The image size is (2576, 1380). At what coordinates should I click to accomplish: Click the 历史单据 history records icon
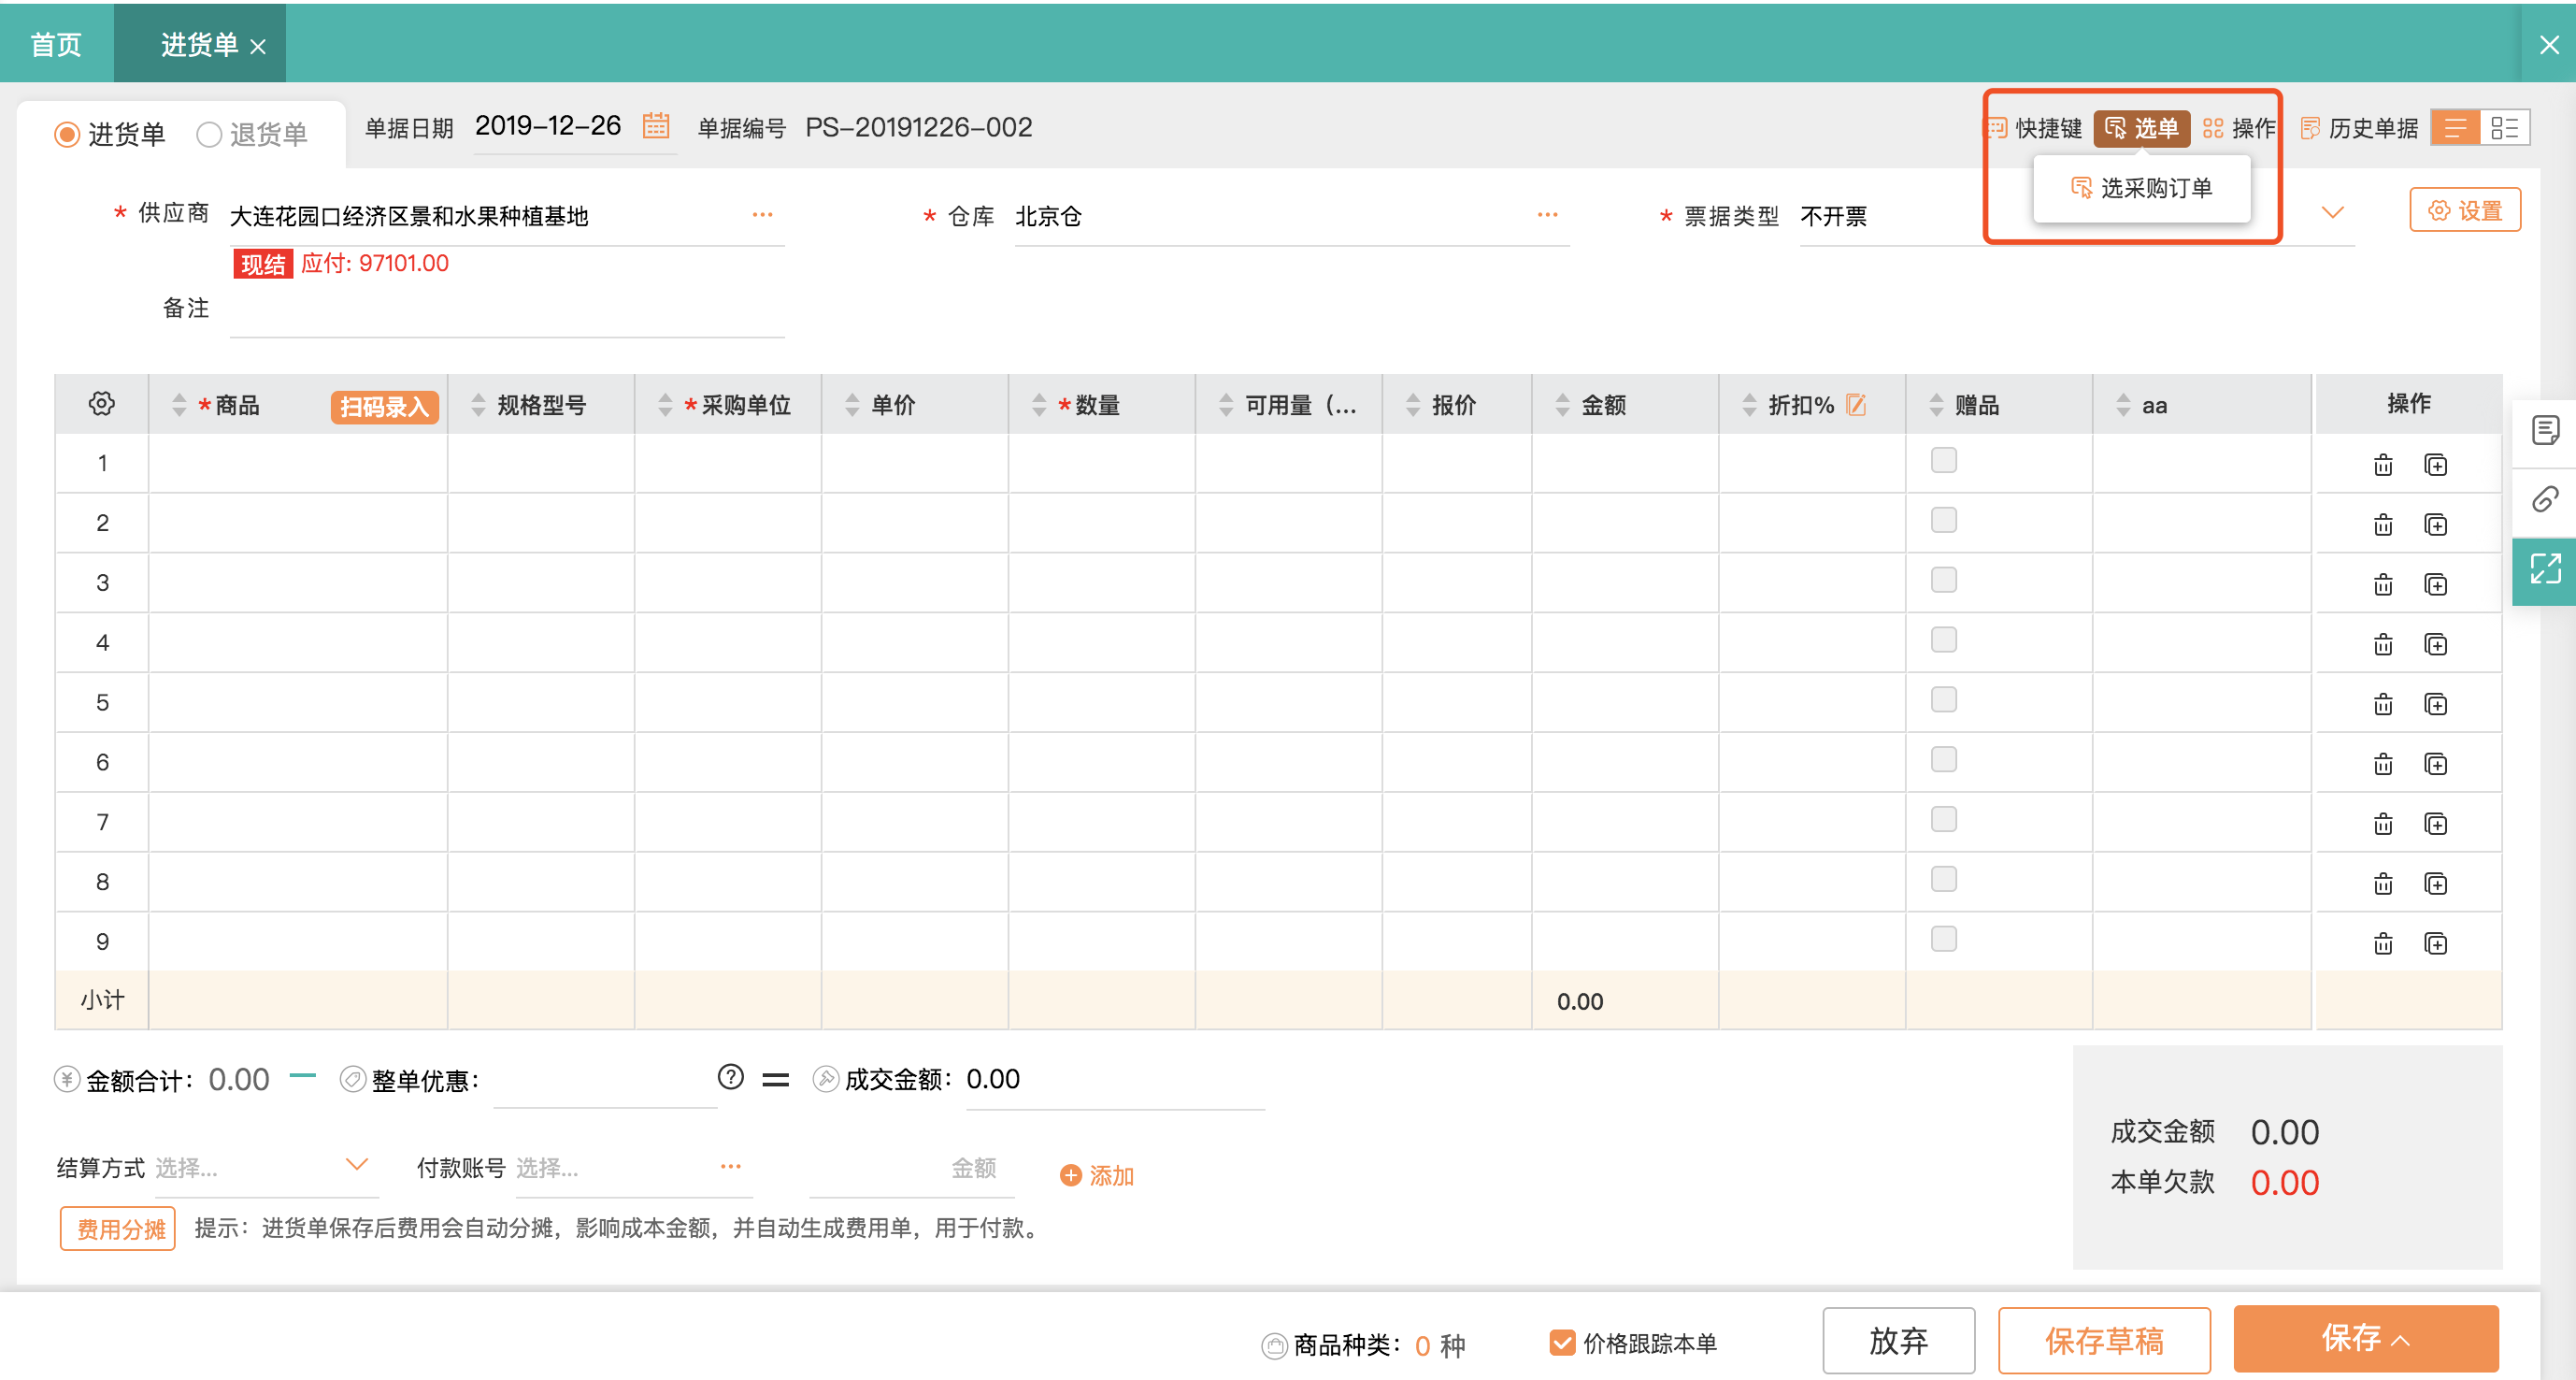click(2311, 129)
